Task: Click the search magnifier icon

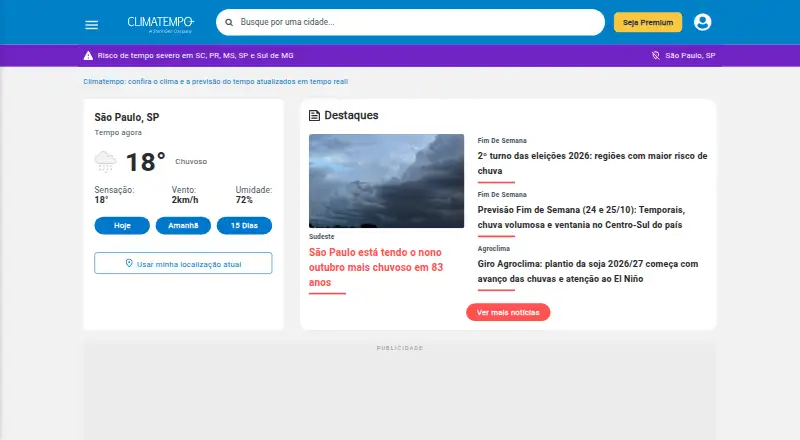Action: (229, 22)
